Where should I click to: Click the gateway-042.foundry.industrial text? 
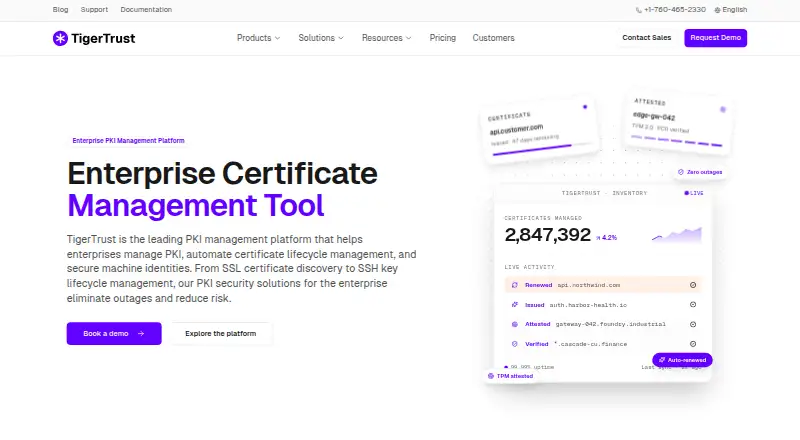click(x=611, y=324)
